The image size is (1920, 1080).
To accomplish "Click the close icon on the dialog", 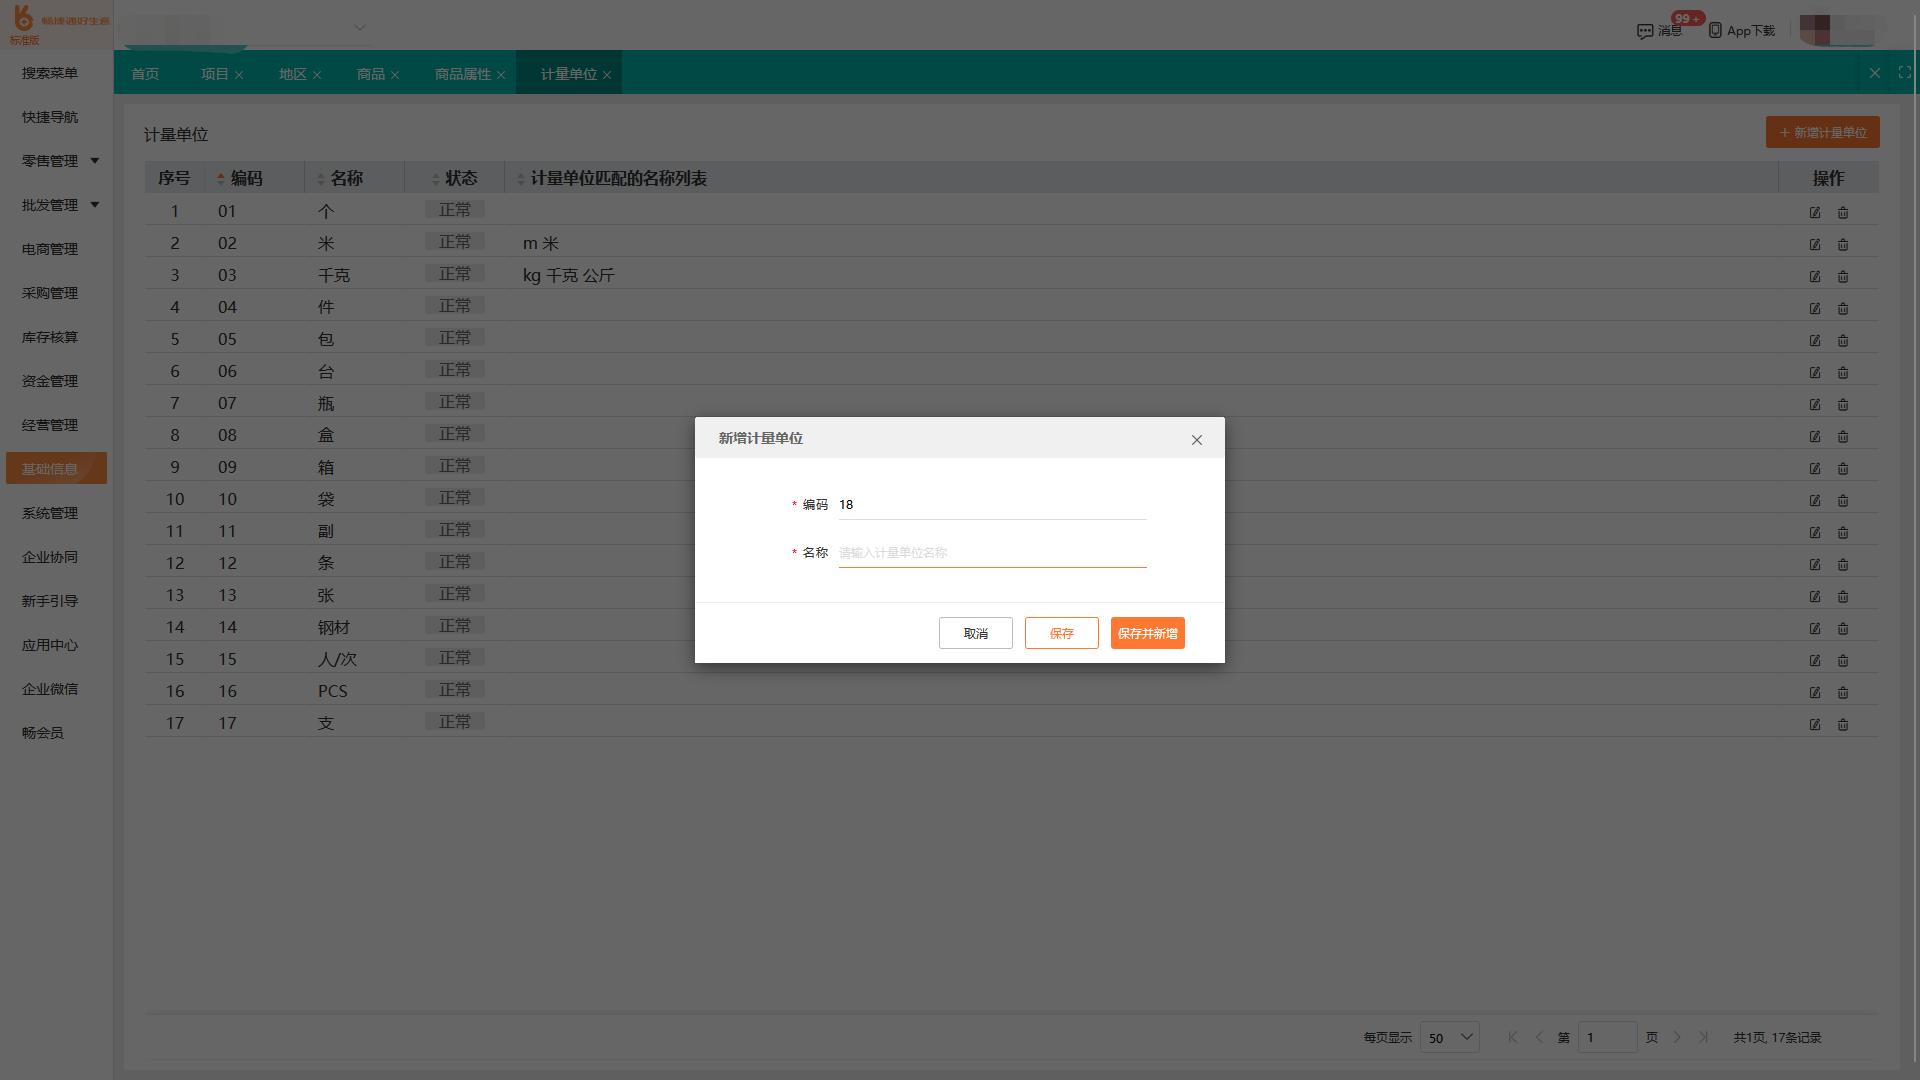I will pyautogui.click(x=1197, y=440).
